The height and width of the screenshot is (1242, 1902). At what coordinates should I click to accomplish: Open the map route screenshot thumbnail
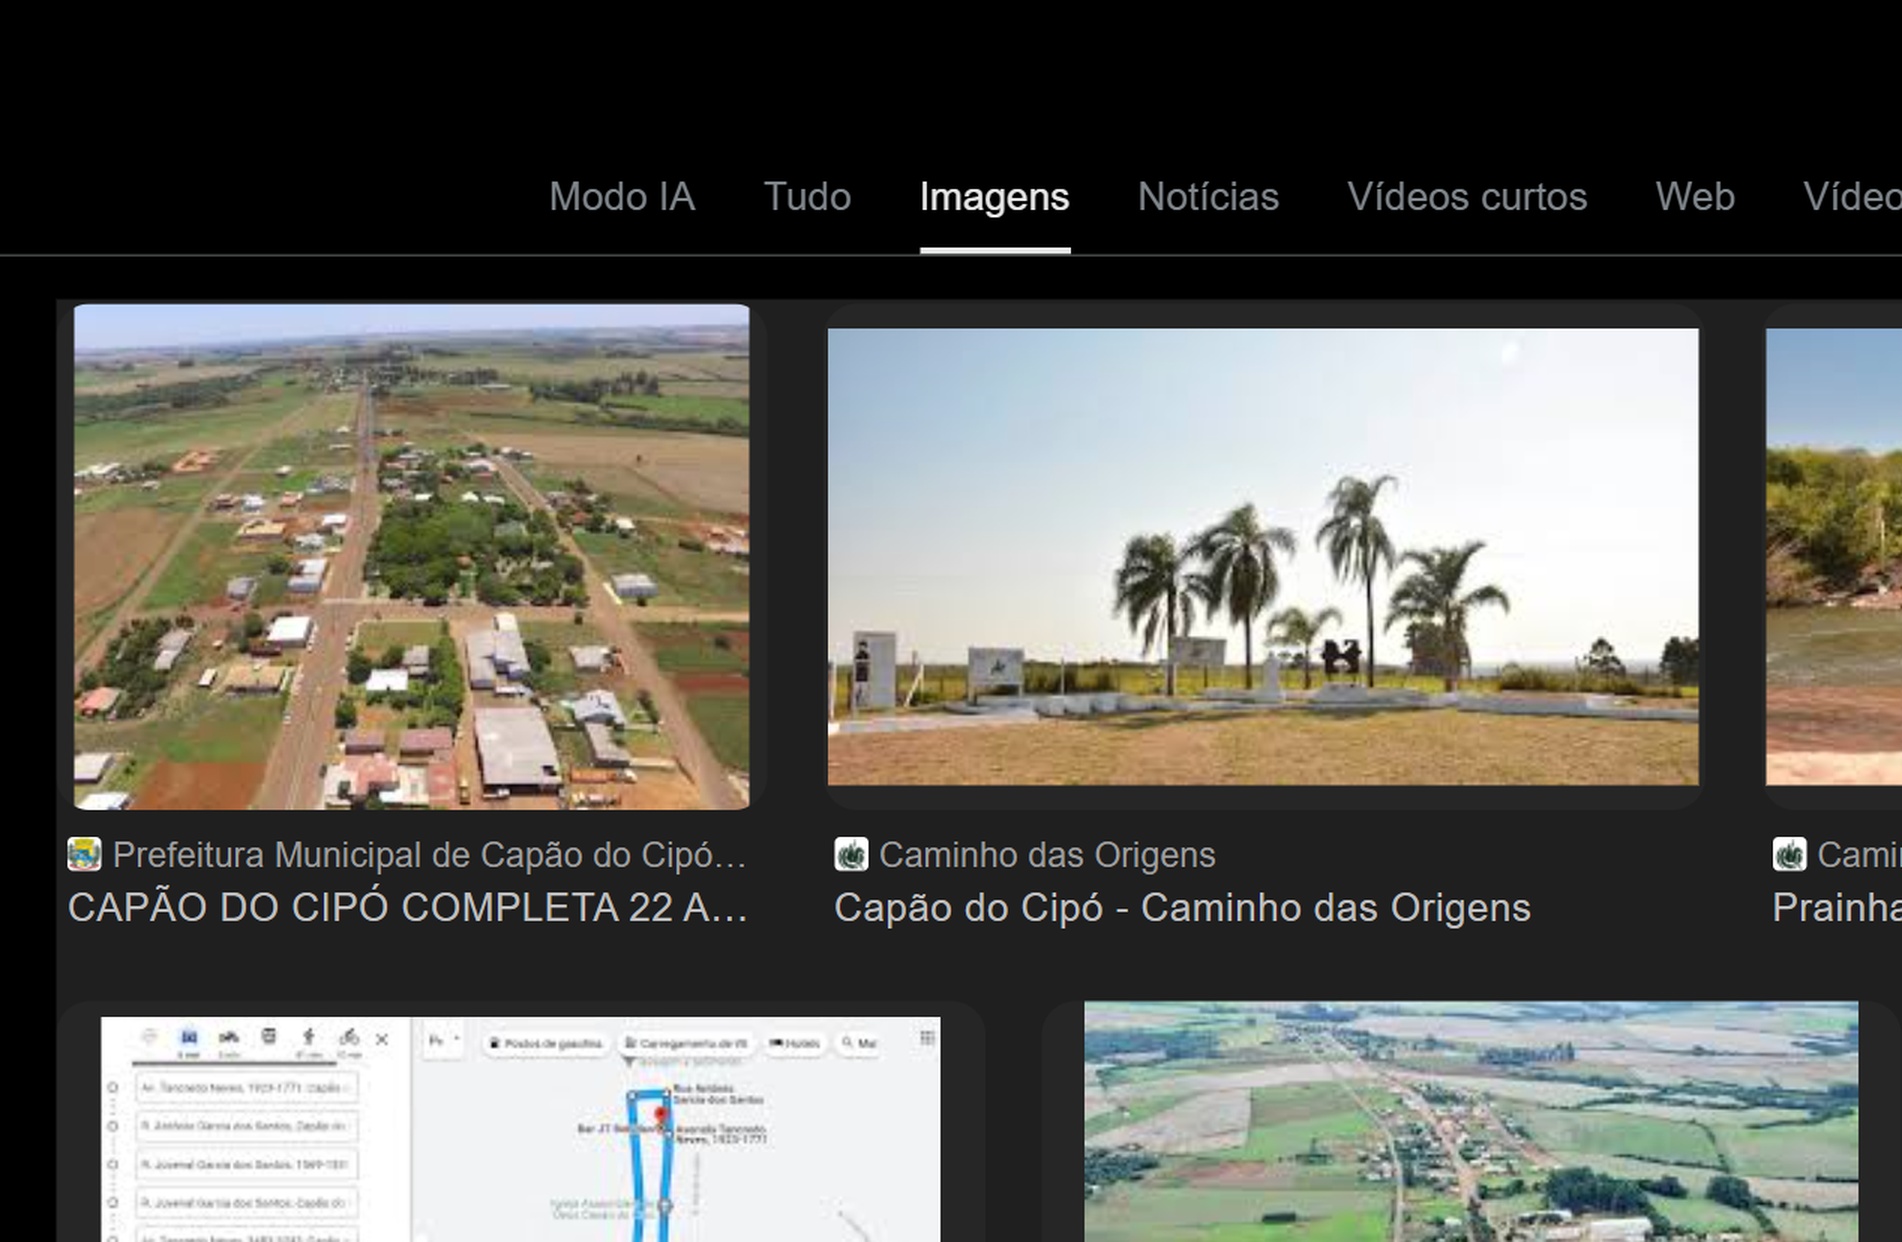[520, 1128]
